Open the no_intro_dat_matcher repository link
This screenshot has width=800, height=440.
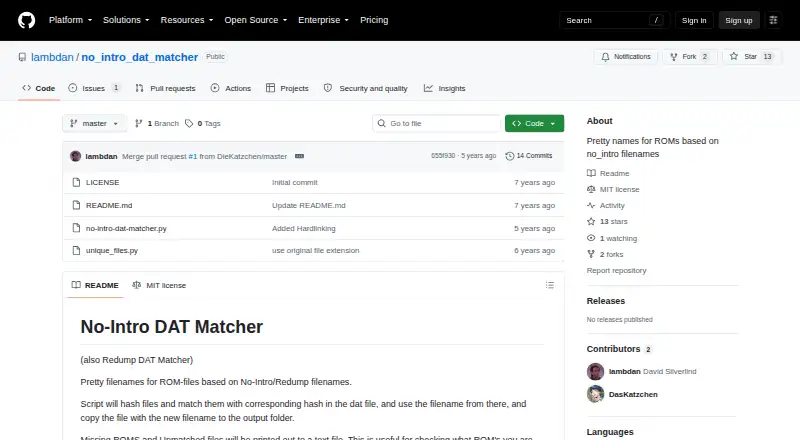pos(140,57)
